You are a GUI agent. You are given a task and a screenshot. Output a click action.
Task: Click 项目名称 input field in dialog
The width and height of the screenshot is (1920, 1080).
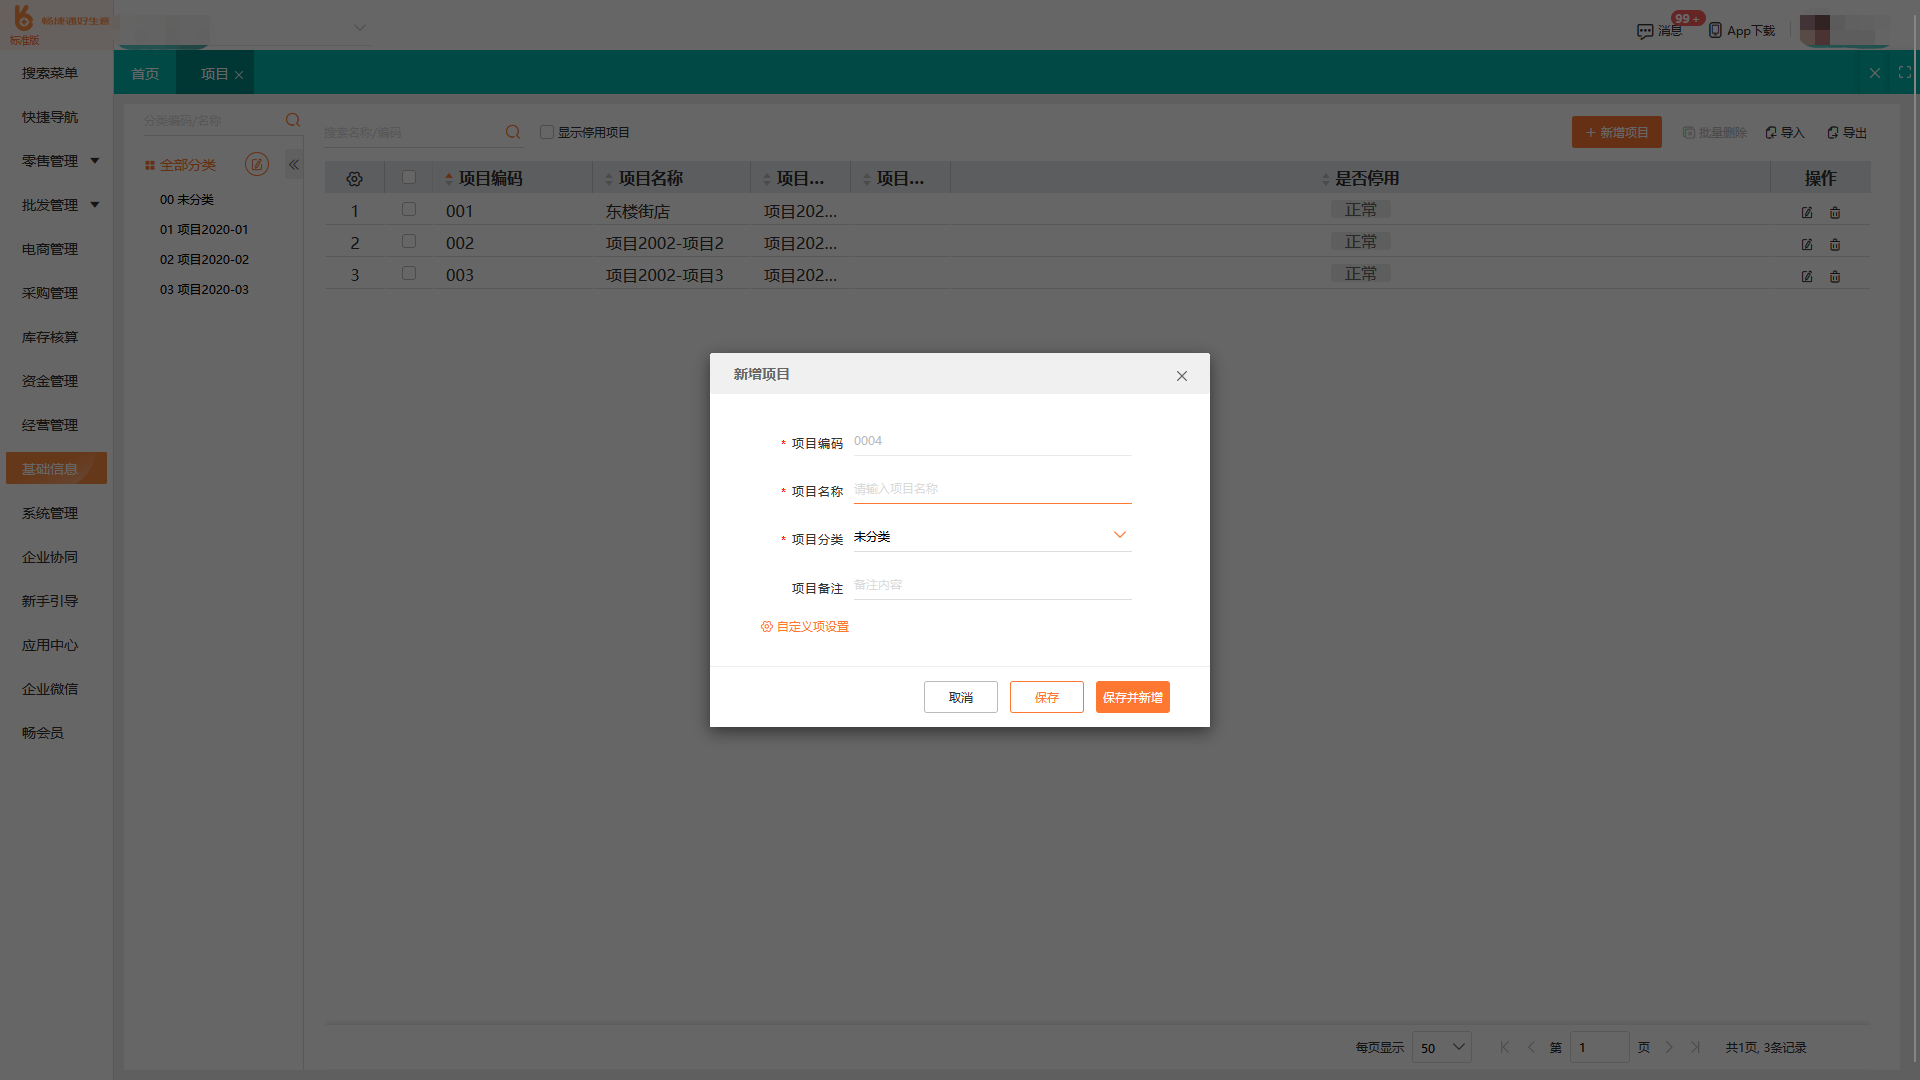992,489
